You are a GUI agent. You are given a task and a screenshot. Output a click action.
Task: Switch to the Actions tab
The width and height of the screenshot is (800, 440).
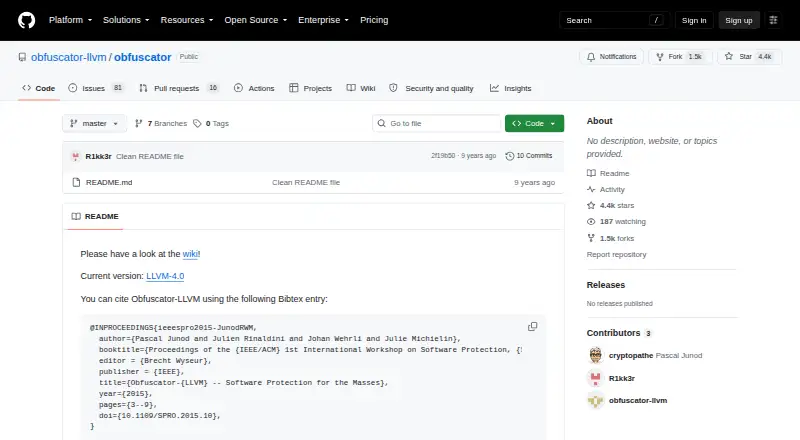pyautogui.click(x=254, y=88)
